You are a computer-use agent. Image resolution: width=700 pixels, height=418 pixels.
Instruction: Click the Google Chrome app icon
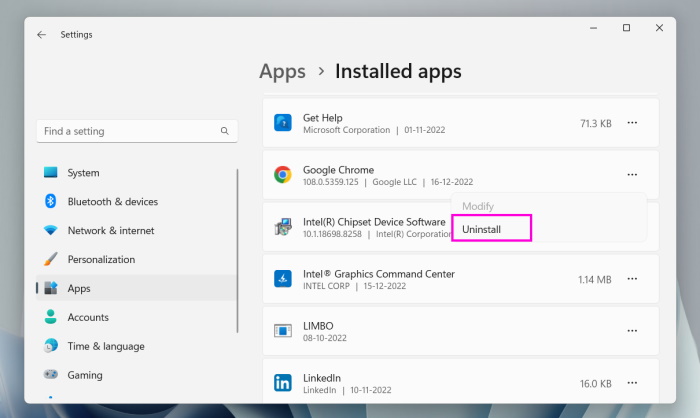pos(283,175)
